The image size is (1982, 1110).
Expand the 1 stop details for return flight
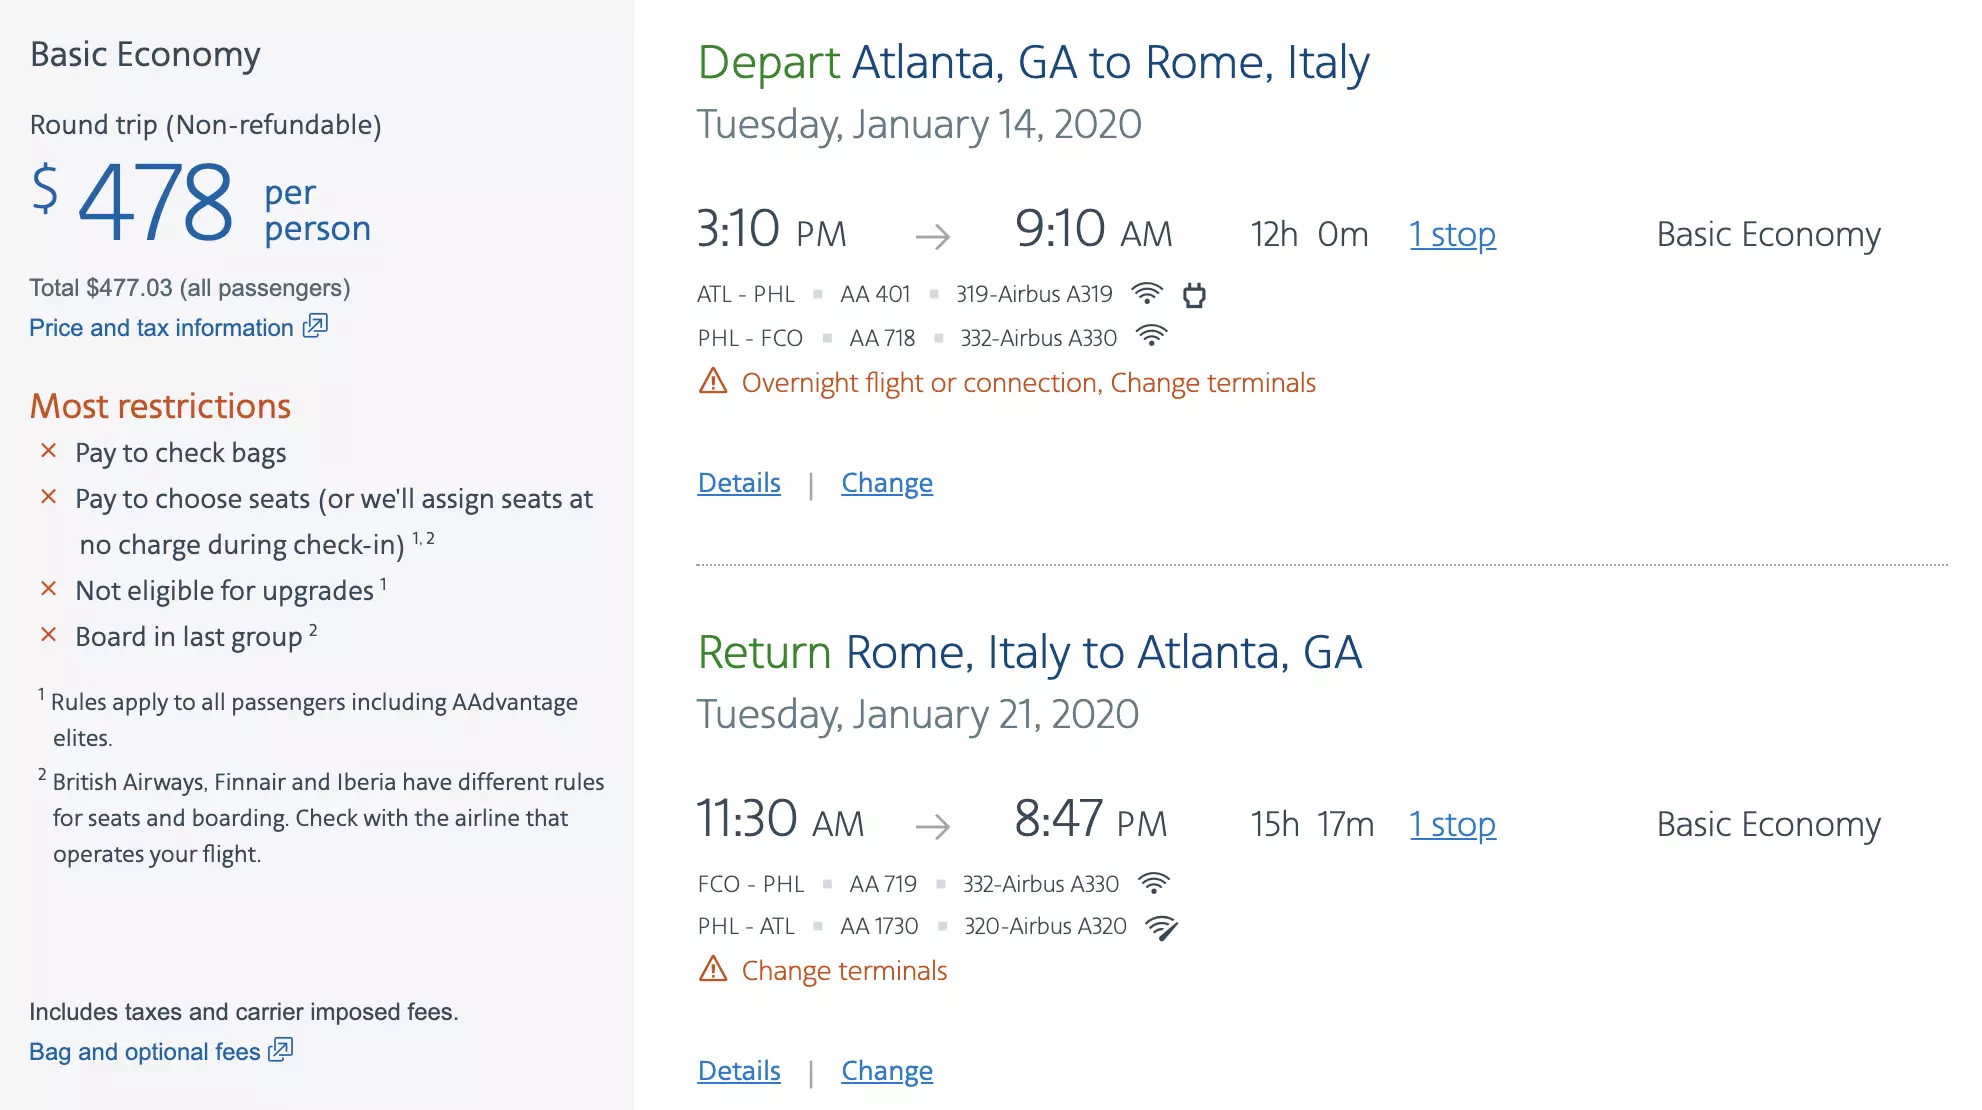(x=1451, y=821)
